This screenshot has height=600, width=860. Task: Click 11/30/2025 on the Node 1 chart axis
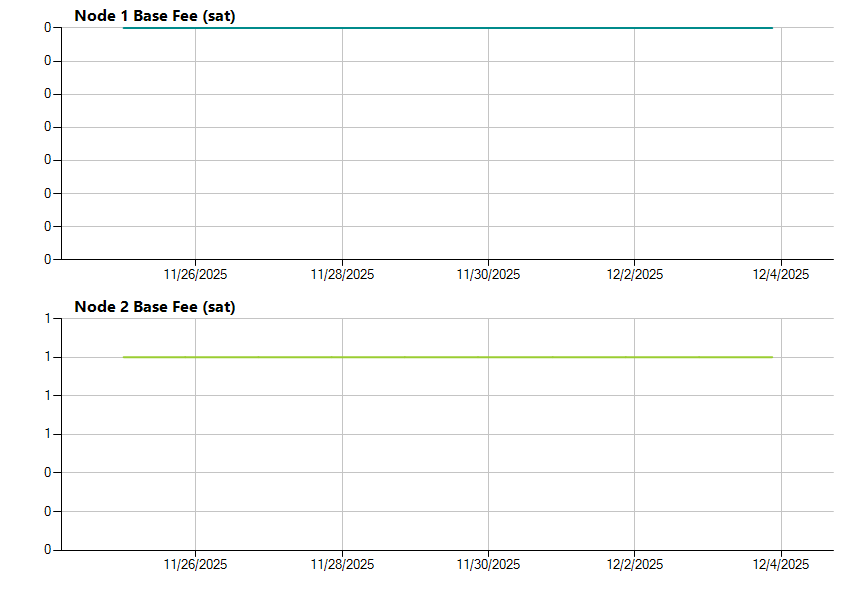pos(488,274)
